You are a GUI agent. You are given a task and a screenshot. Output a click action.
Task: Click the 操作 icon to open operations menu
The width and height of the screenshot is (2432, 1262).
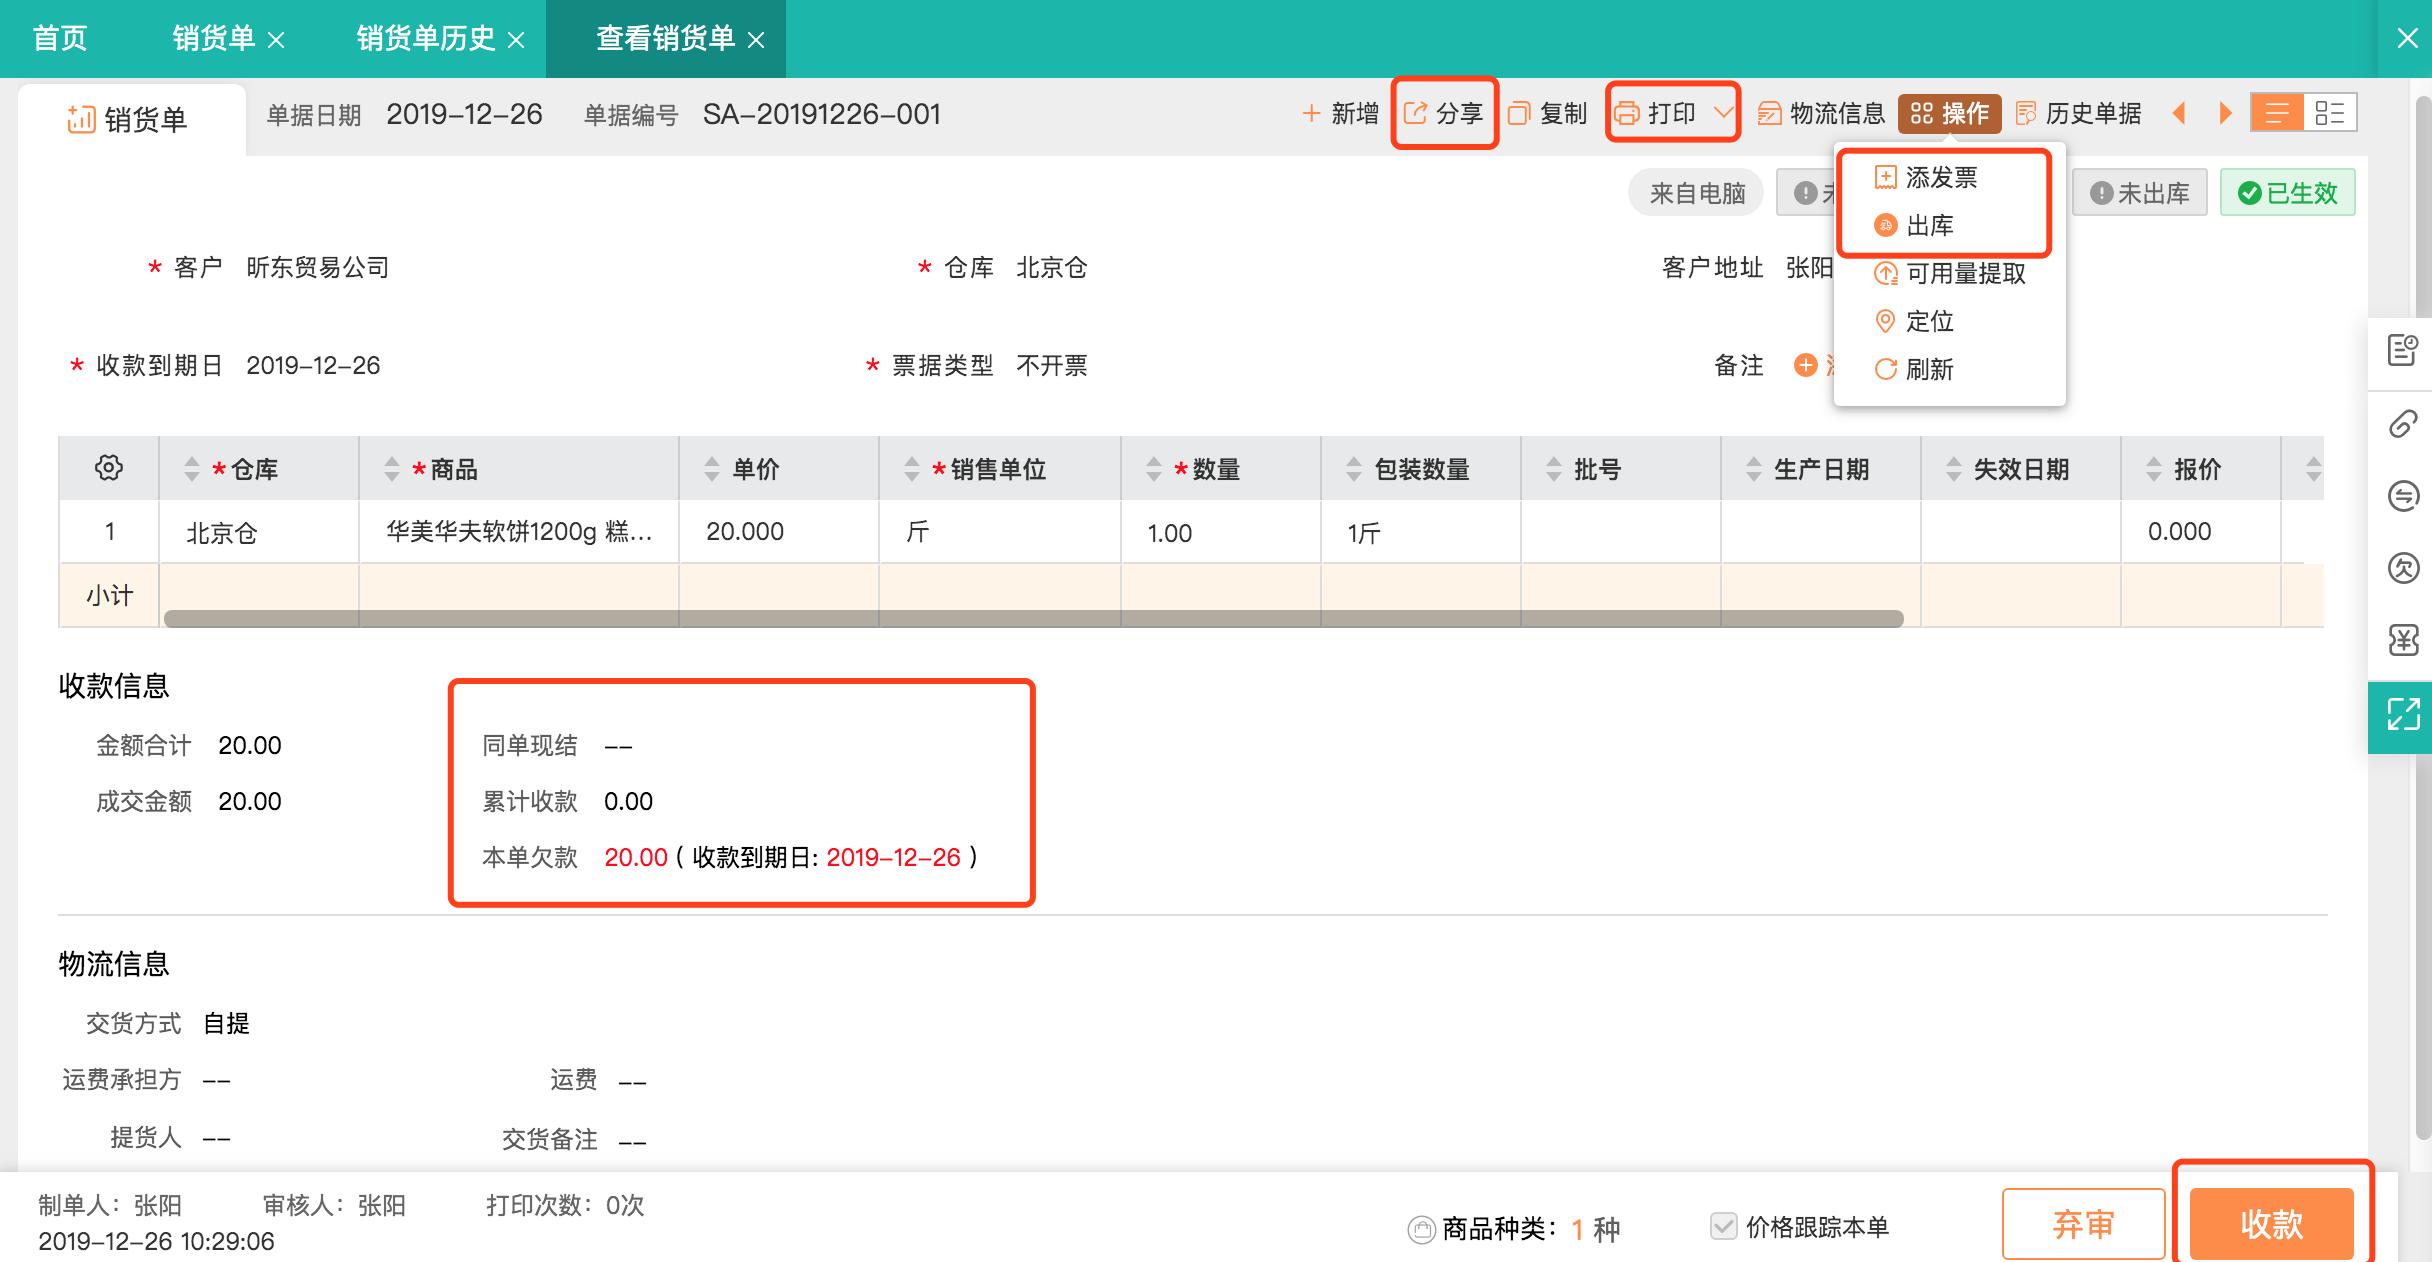pos(1949,113)
